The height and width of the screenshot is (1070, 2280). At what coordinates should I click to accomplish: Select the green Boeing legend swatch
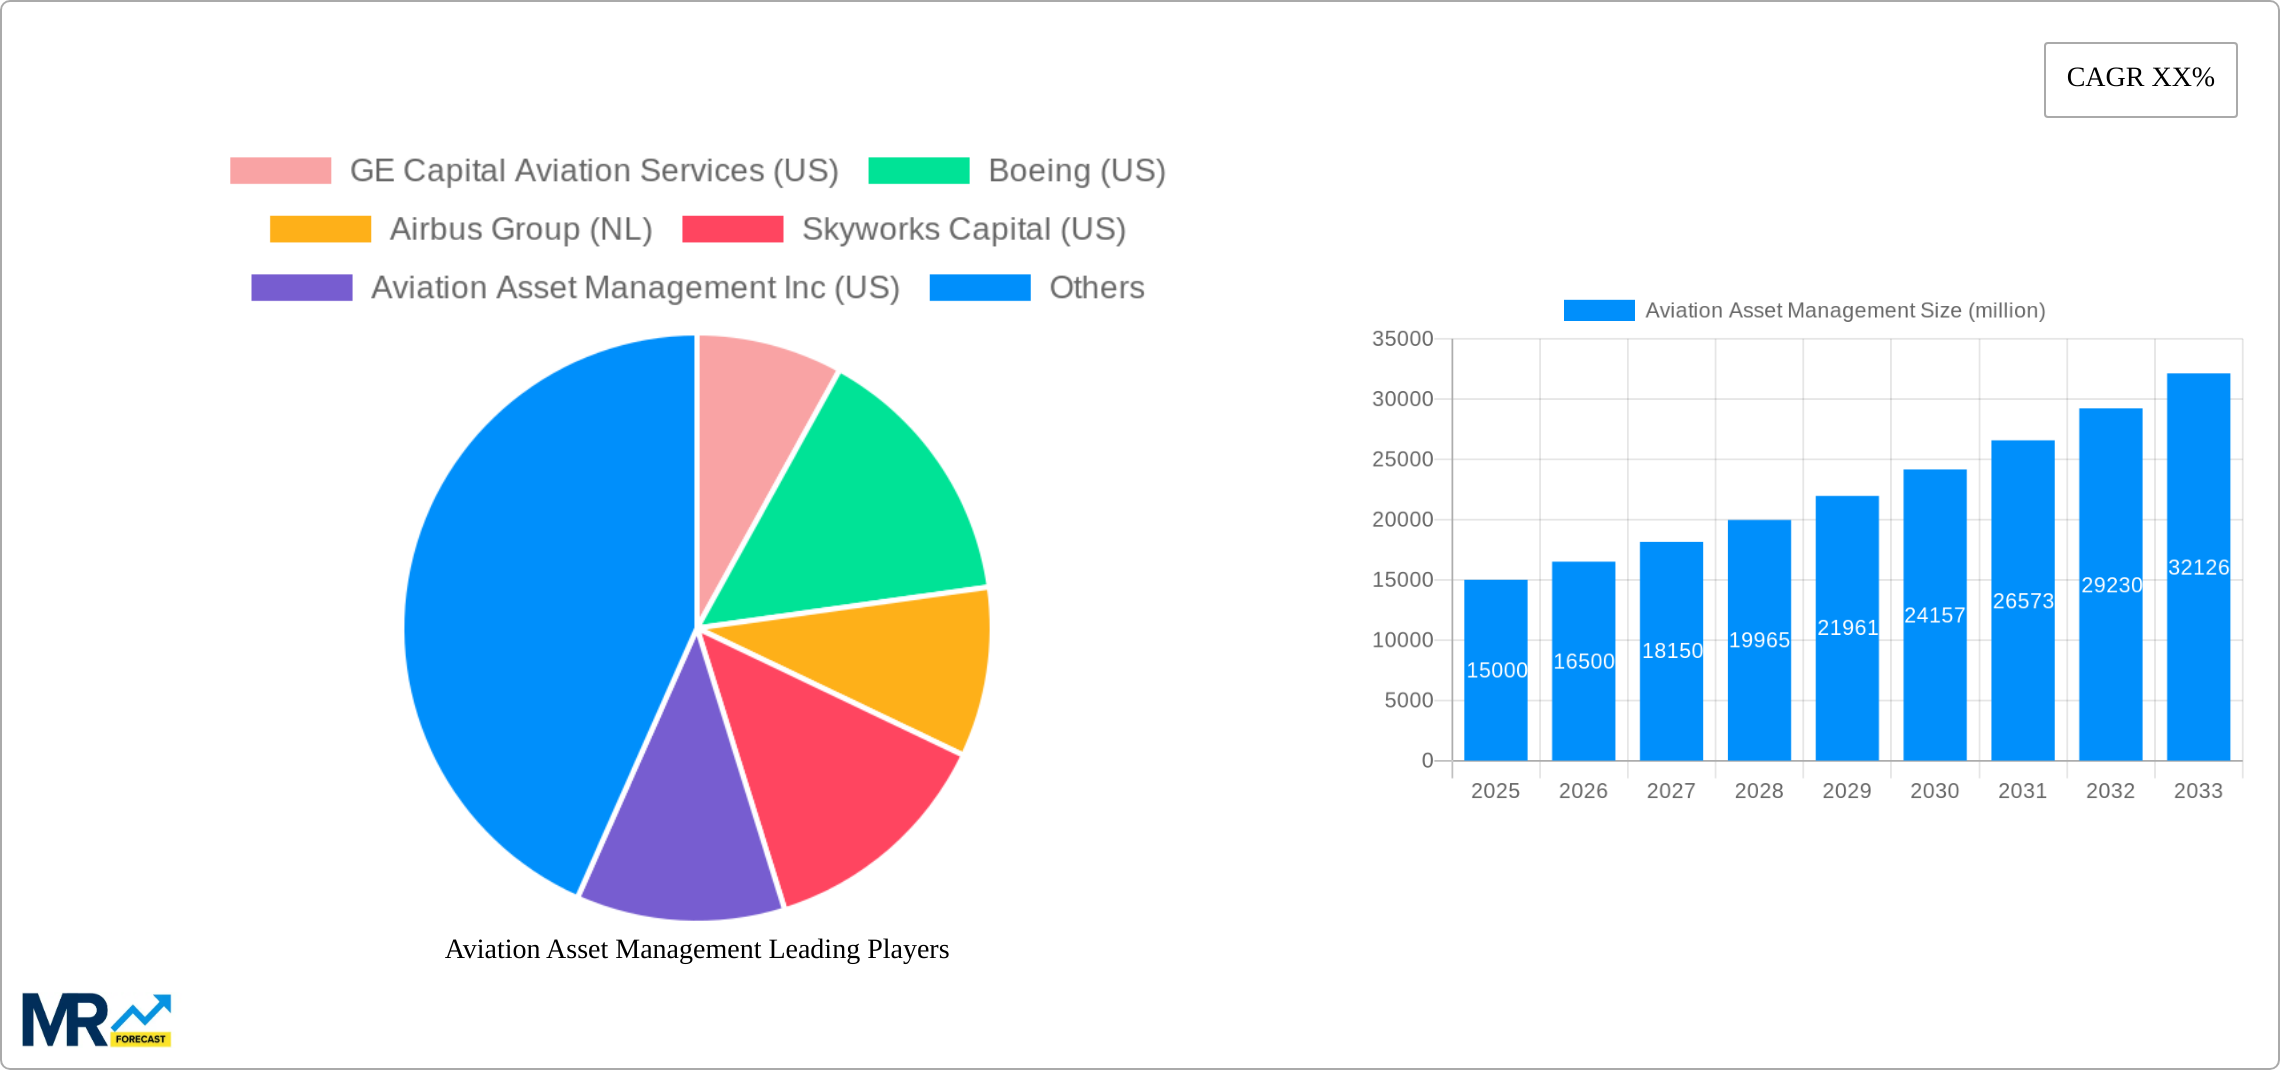[917, 170]
